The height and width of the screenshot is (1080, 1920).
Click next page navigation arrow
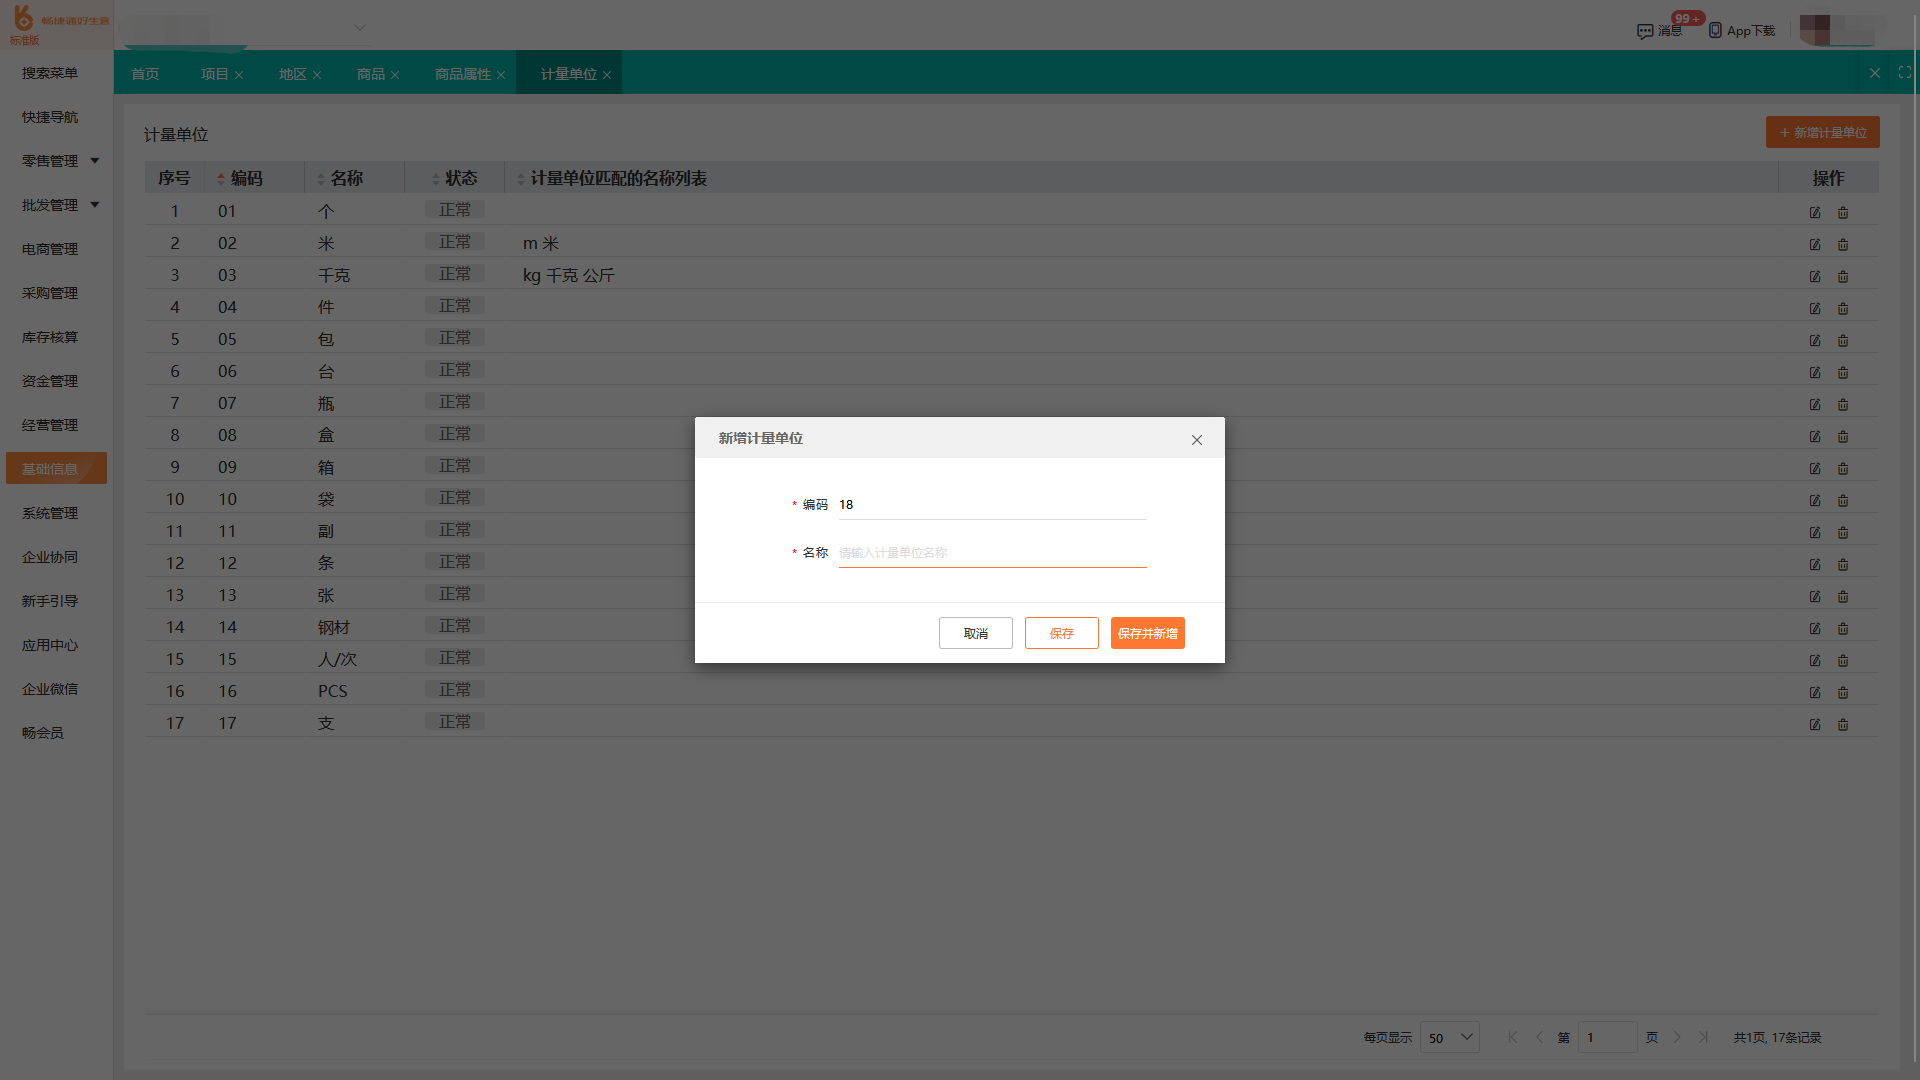click(x=1677, y=1038)
